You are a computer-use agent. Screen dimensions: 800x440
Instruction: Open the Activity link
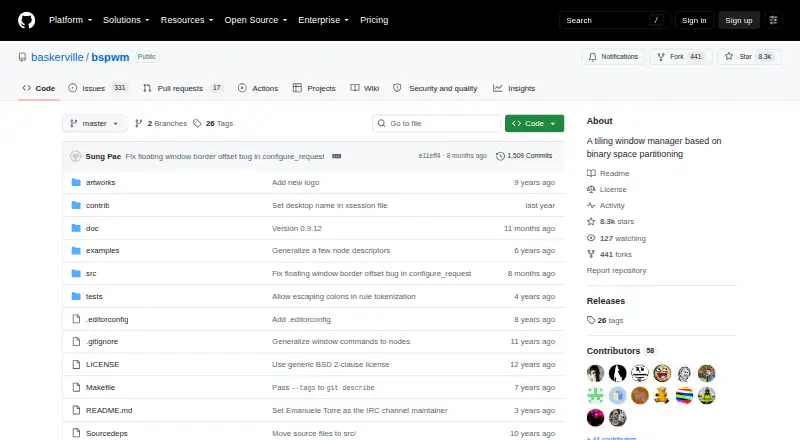point(606,205)
